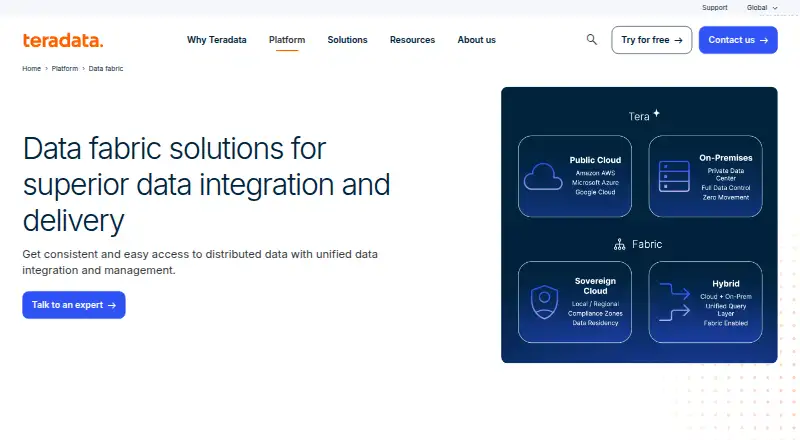Click the Zero Movement text
Image resolution: width=800 pixels, height=440 pixels.
pos(726,197)
